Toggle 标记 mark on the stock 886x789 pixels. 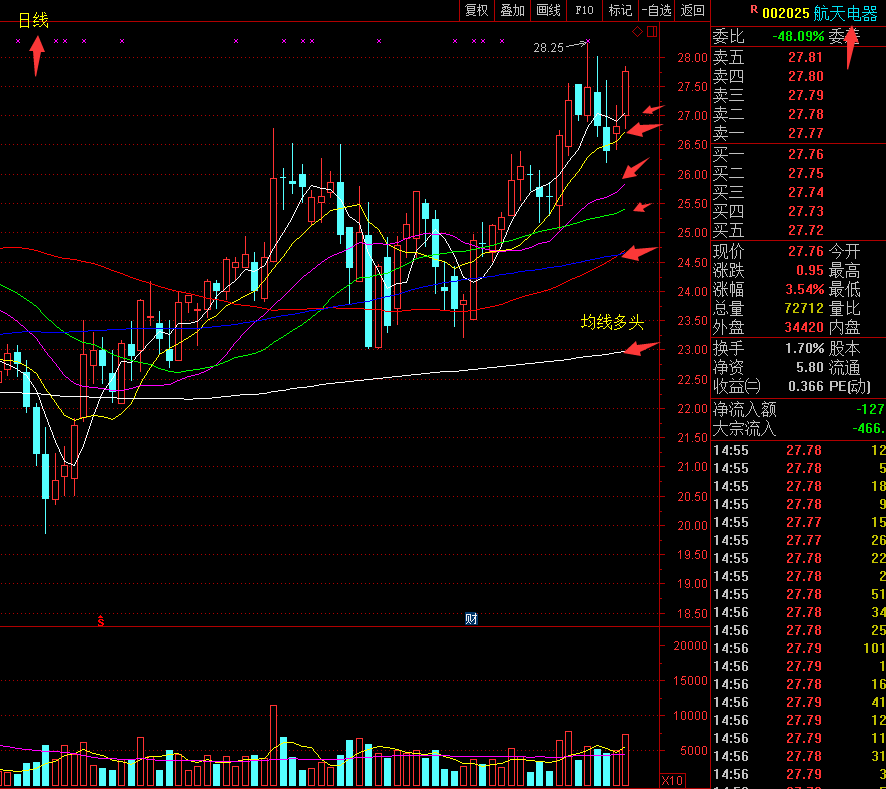(620, 11)
